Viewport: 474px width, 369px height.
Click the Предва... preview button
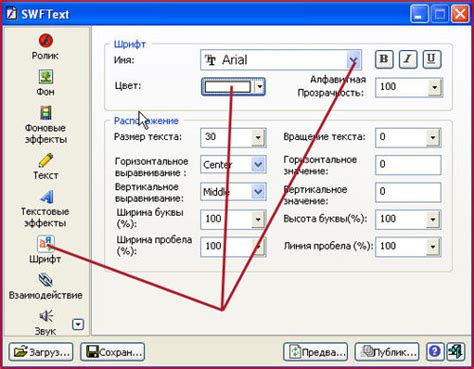[316, 352]
